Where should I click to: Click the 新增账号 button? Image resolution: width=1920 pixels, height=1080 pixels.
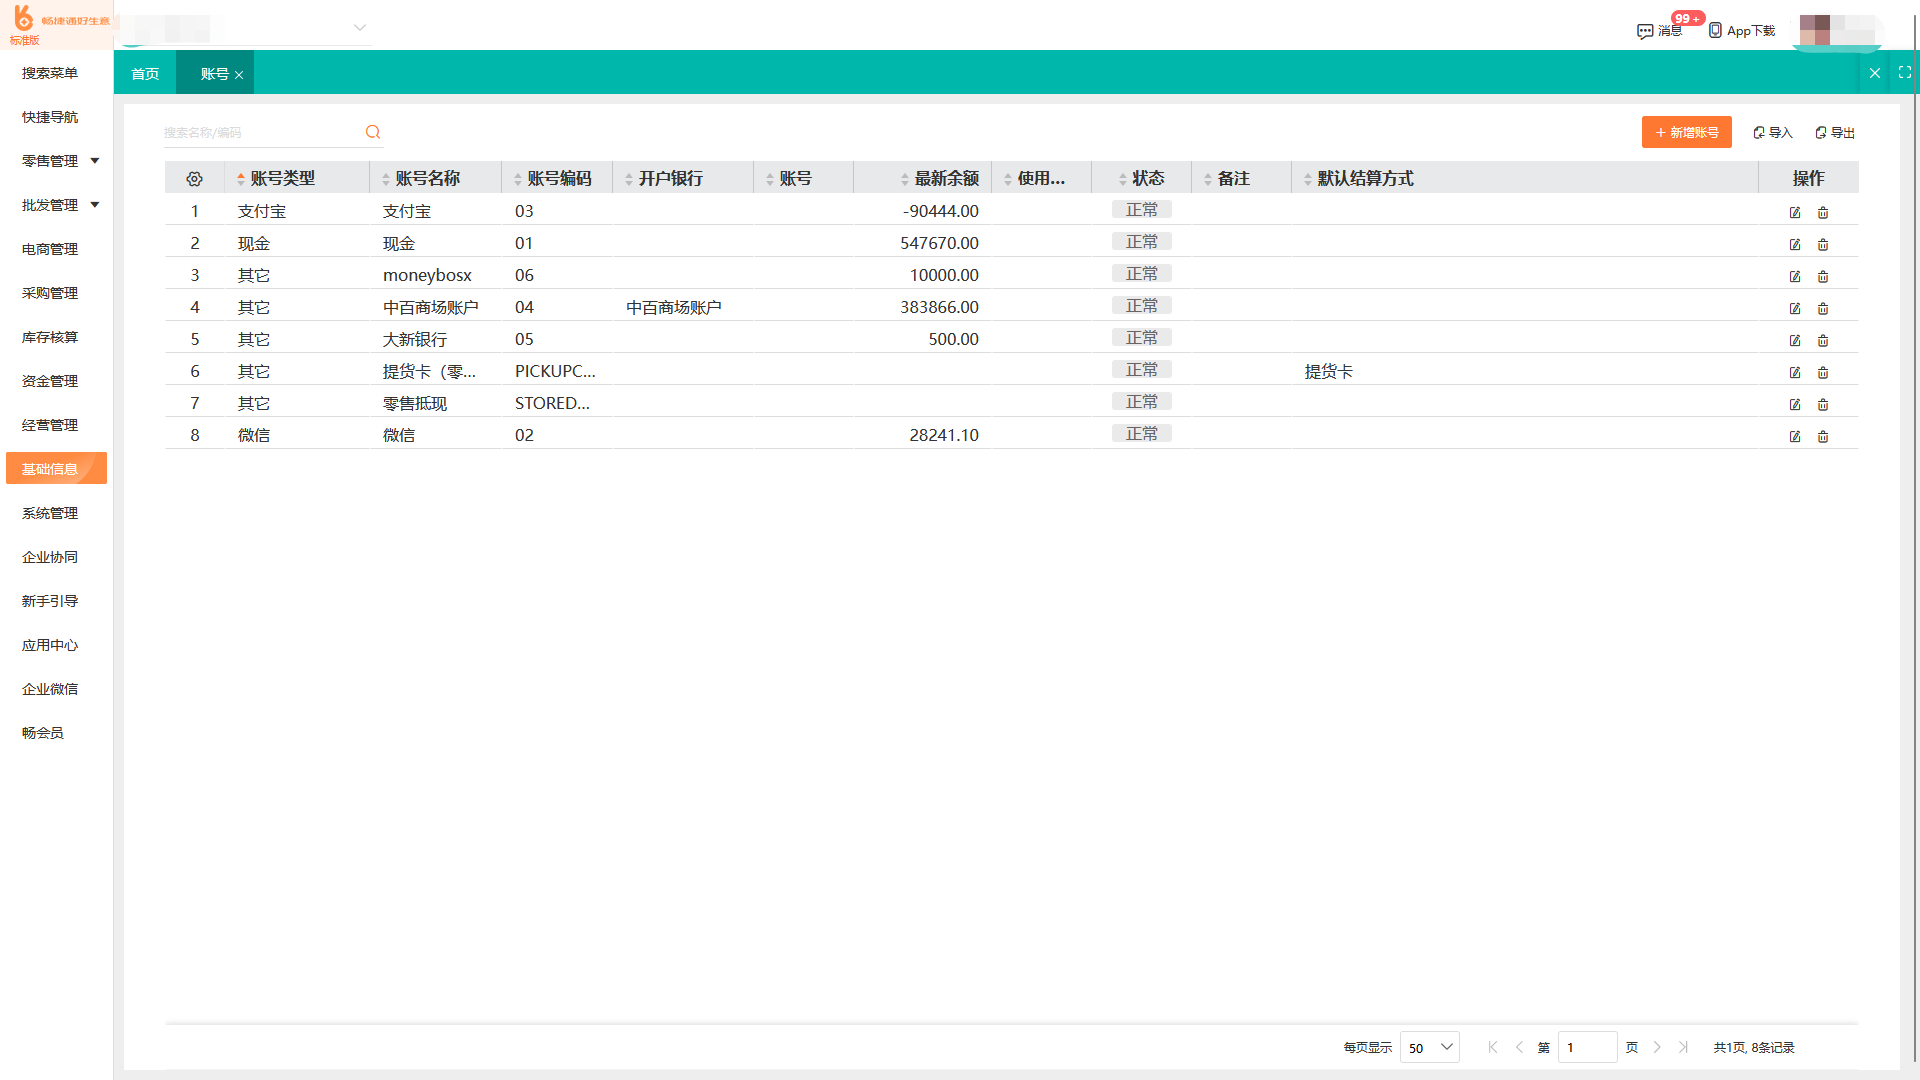[x=1689, y=131]
